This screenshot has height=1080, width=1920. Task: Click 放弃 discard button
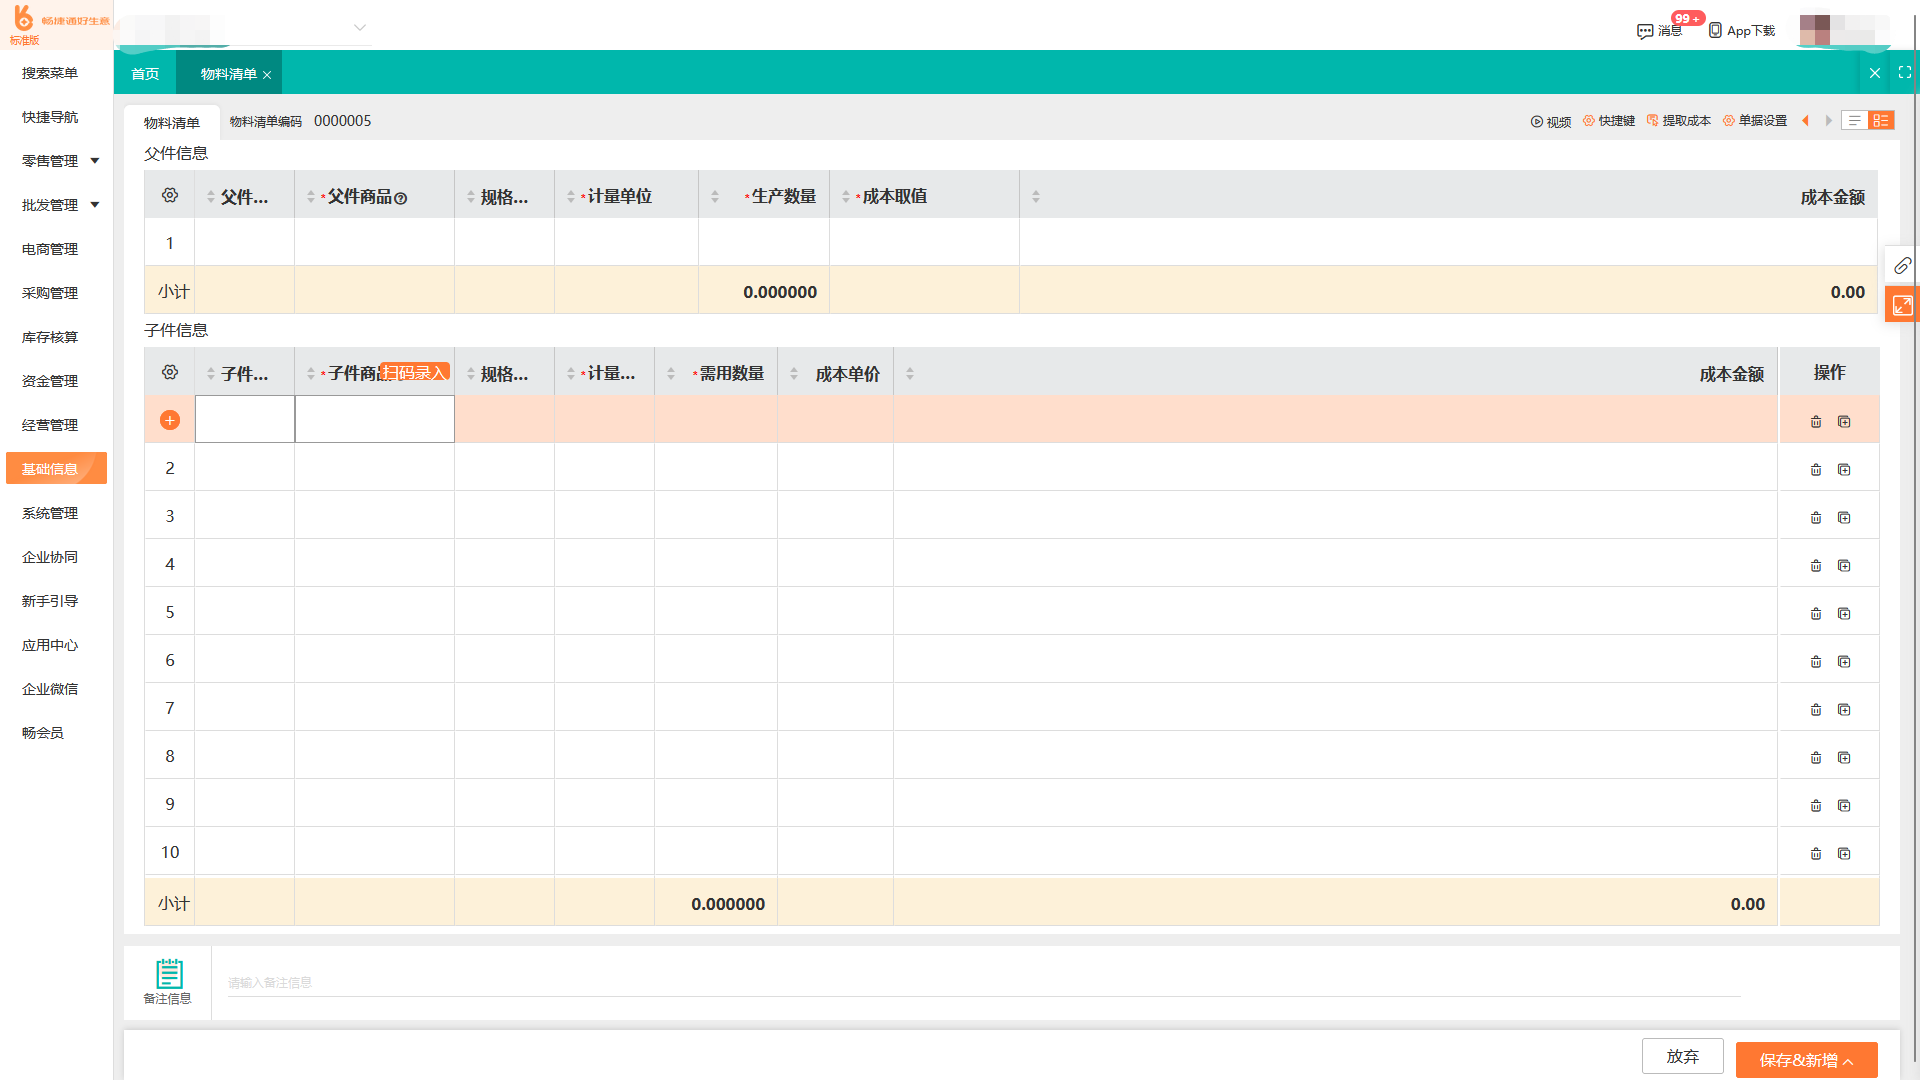pyautogui.click(x=1684, y=1056)
